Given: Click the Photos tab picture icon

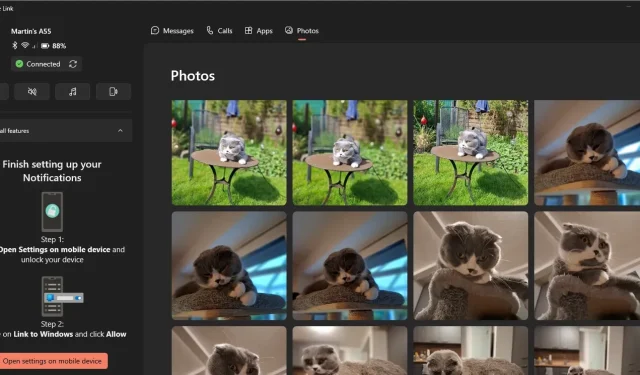Looking at the screenshot, I should point(289,30).
